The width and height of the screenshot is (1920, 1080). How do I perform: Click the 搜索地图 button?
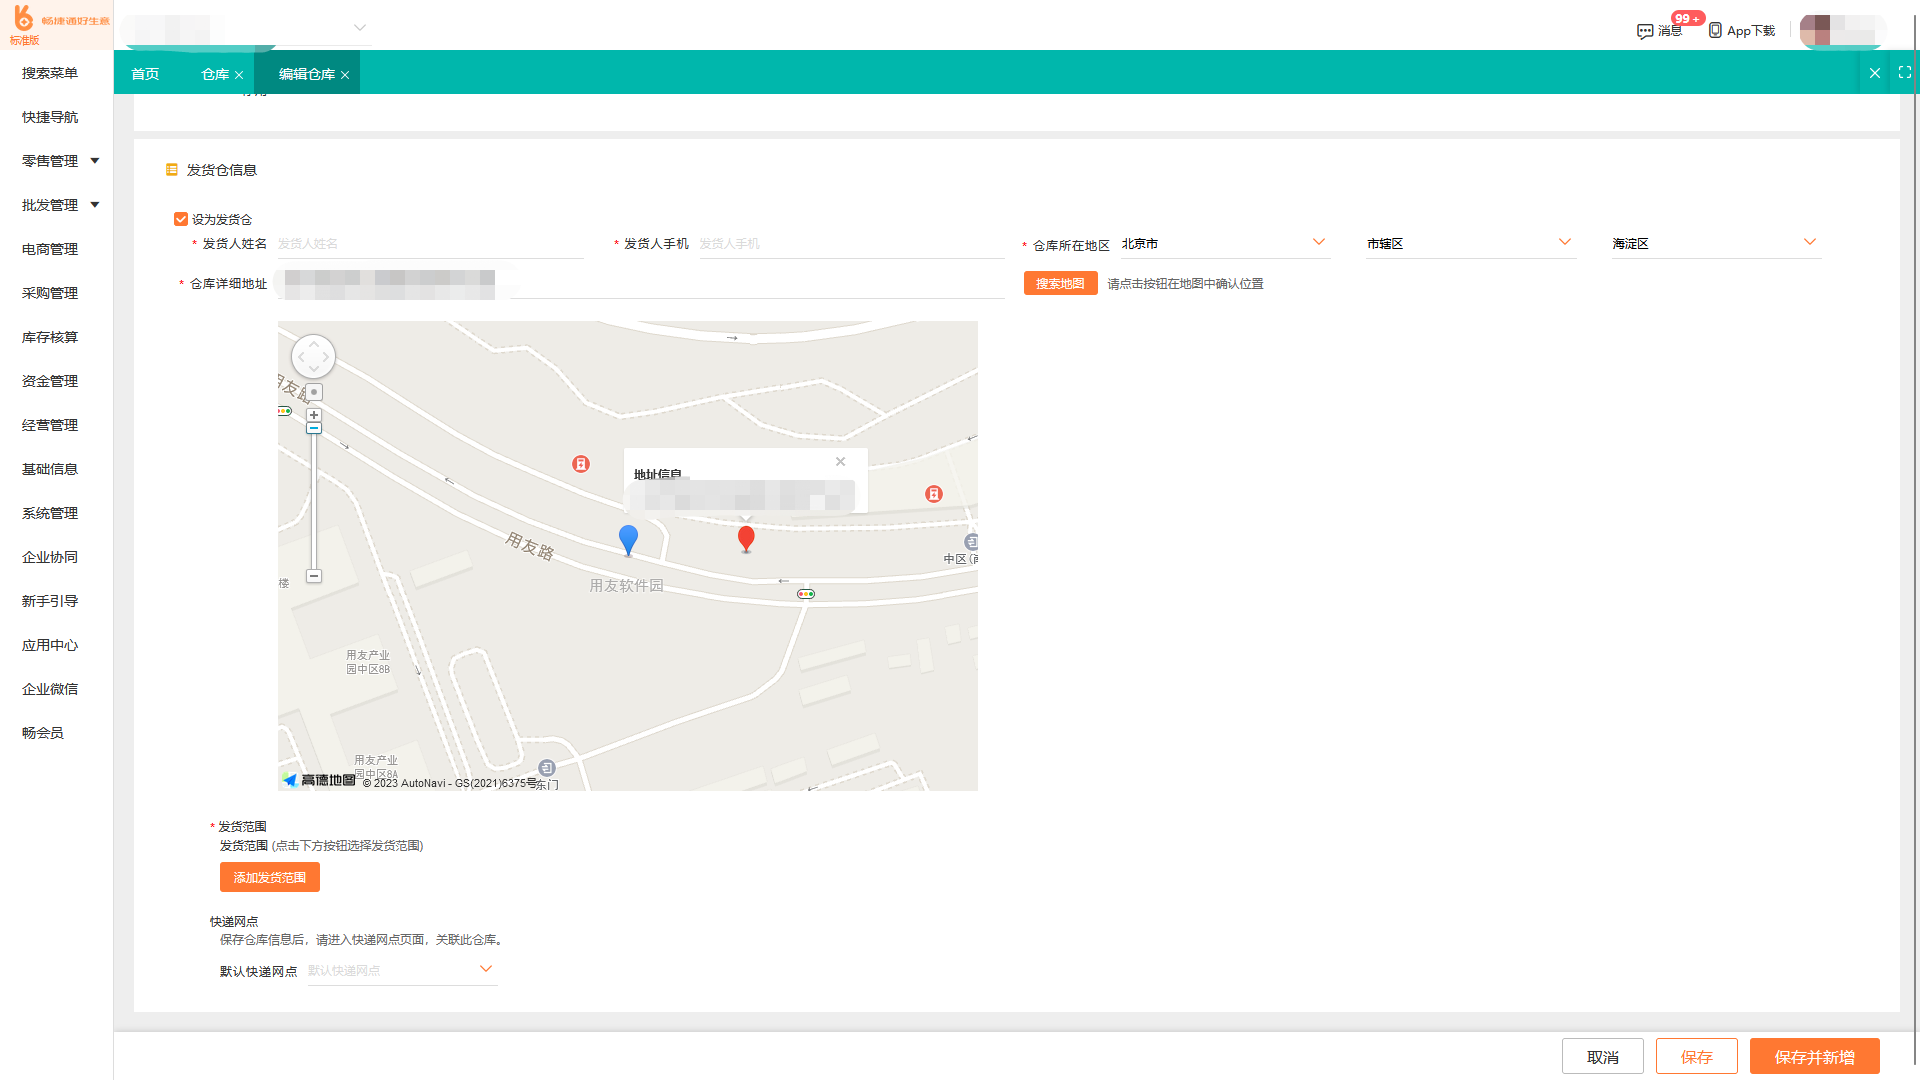(1059, 284)
